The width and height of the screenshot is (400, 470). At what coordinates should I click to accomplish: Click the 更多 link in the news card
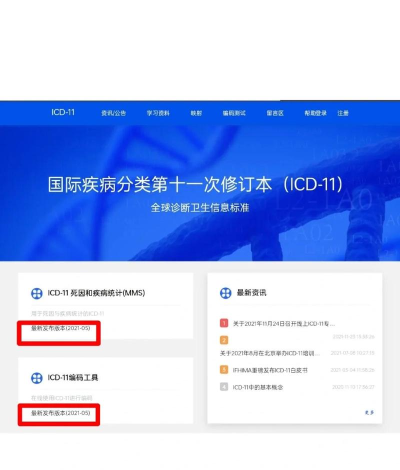(369, 412)
